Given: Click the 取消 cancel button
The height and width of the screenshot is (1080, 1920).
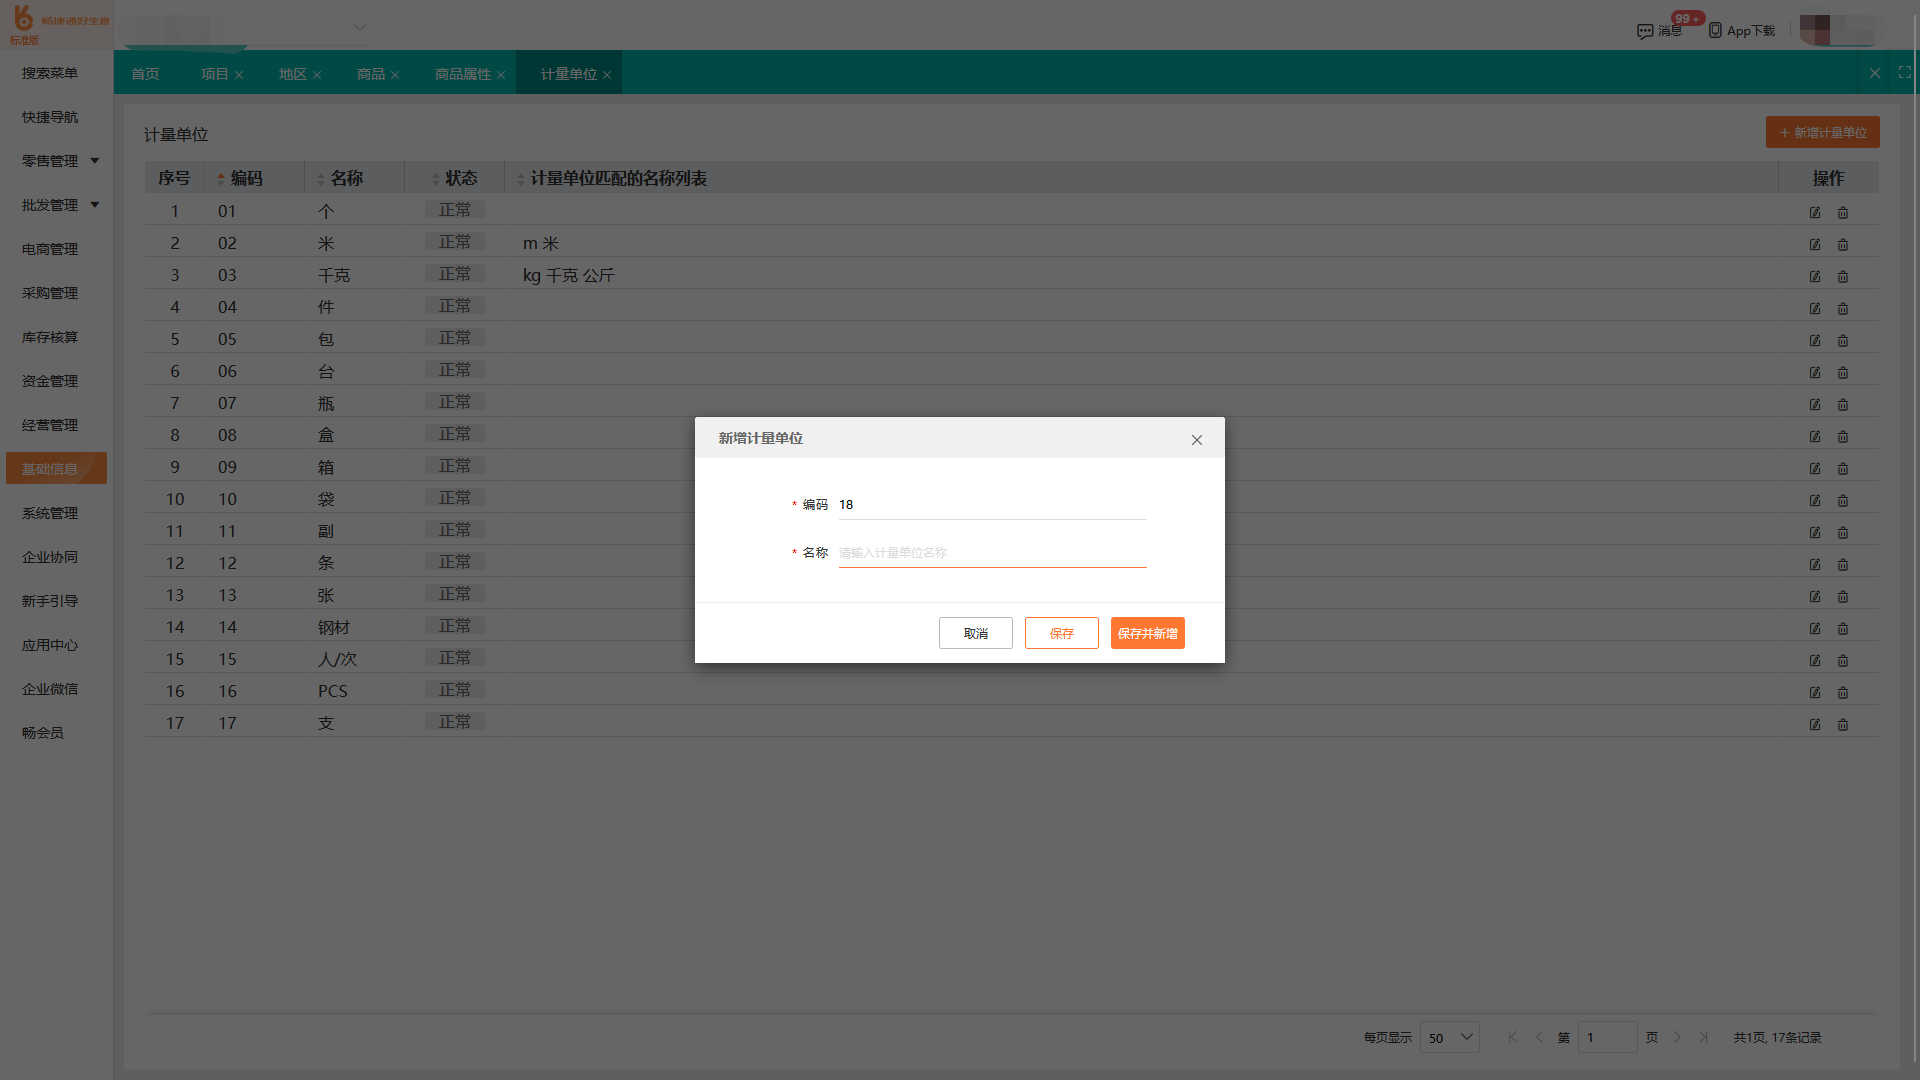Looking at the screenshot, I should (976, 633).
